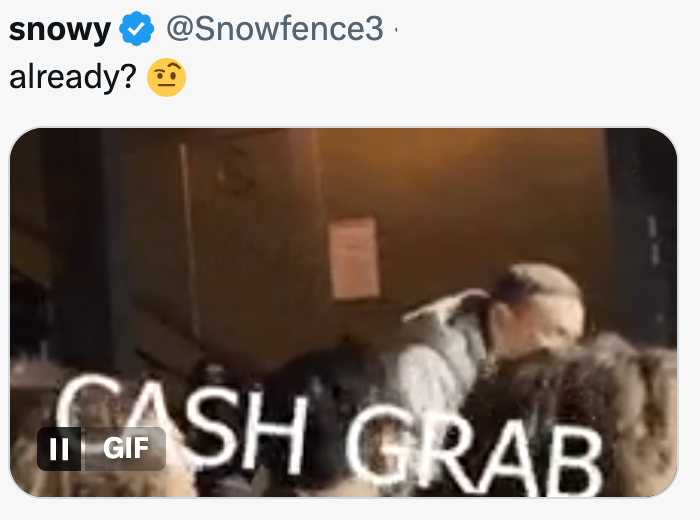Viewport: 700px width, 520px height.
Task: Pause the playing GIF
Action: pos(59,449)
